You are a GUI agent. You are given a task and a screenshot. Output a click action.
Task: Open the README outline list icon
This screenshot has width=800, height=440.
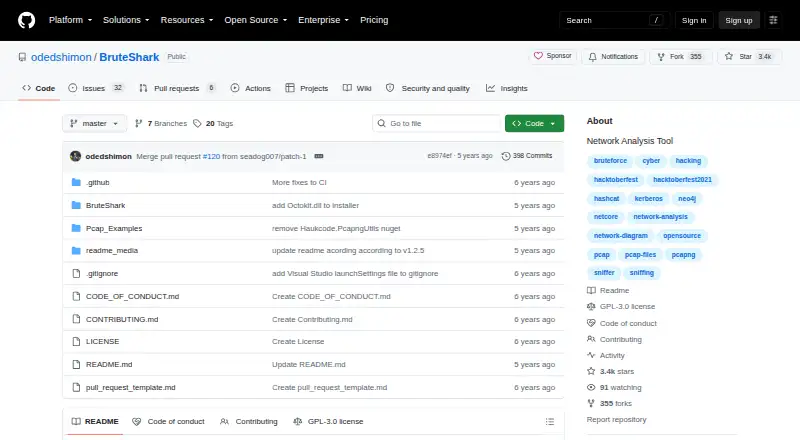[x=549, y=422]
